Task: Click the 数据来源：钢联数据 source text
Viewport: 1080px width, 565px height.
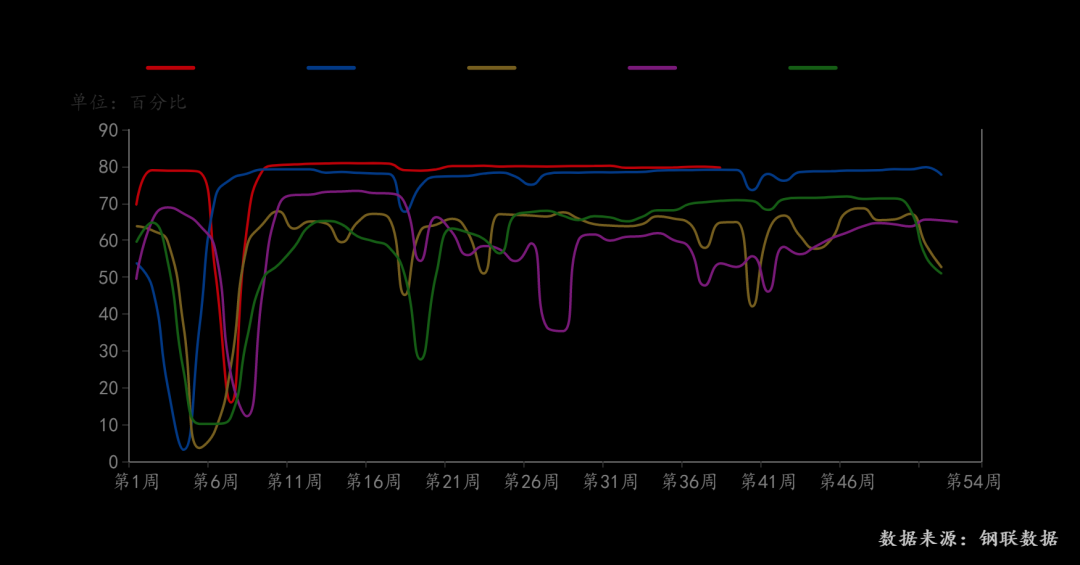Action: [x=968, y=539]
